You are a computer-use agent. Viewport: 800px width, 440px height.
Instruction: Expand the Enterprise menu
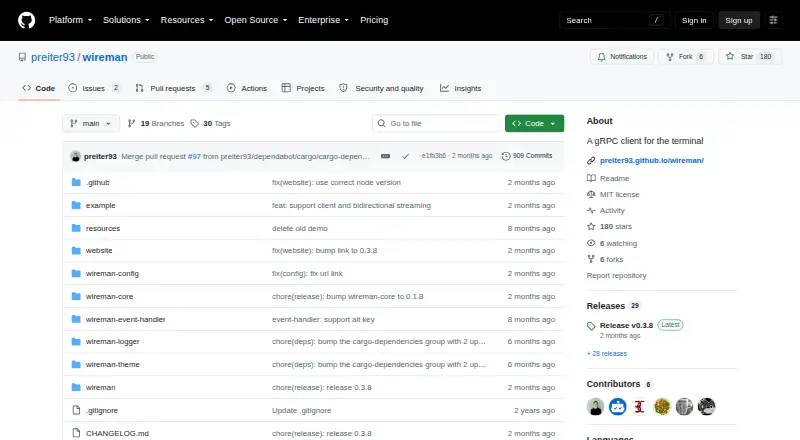[x=323, y=20]
